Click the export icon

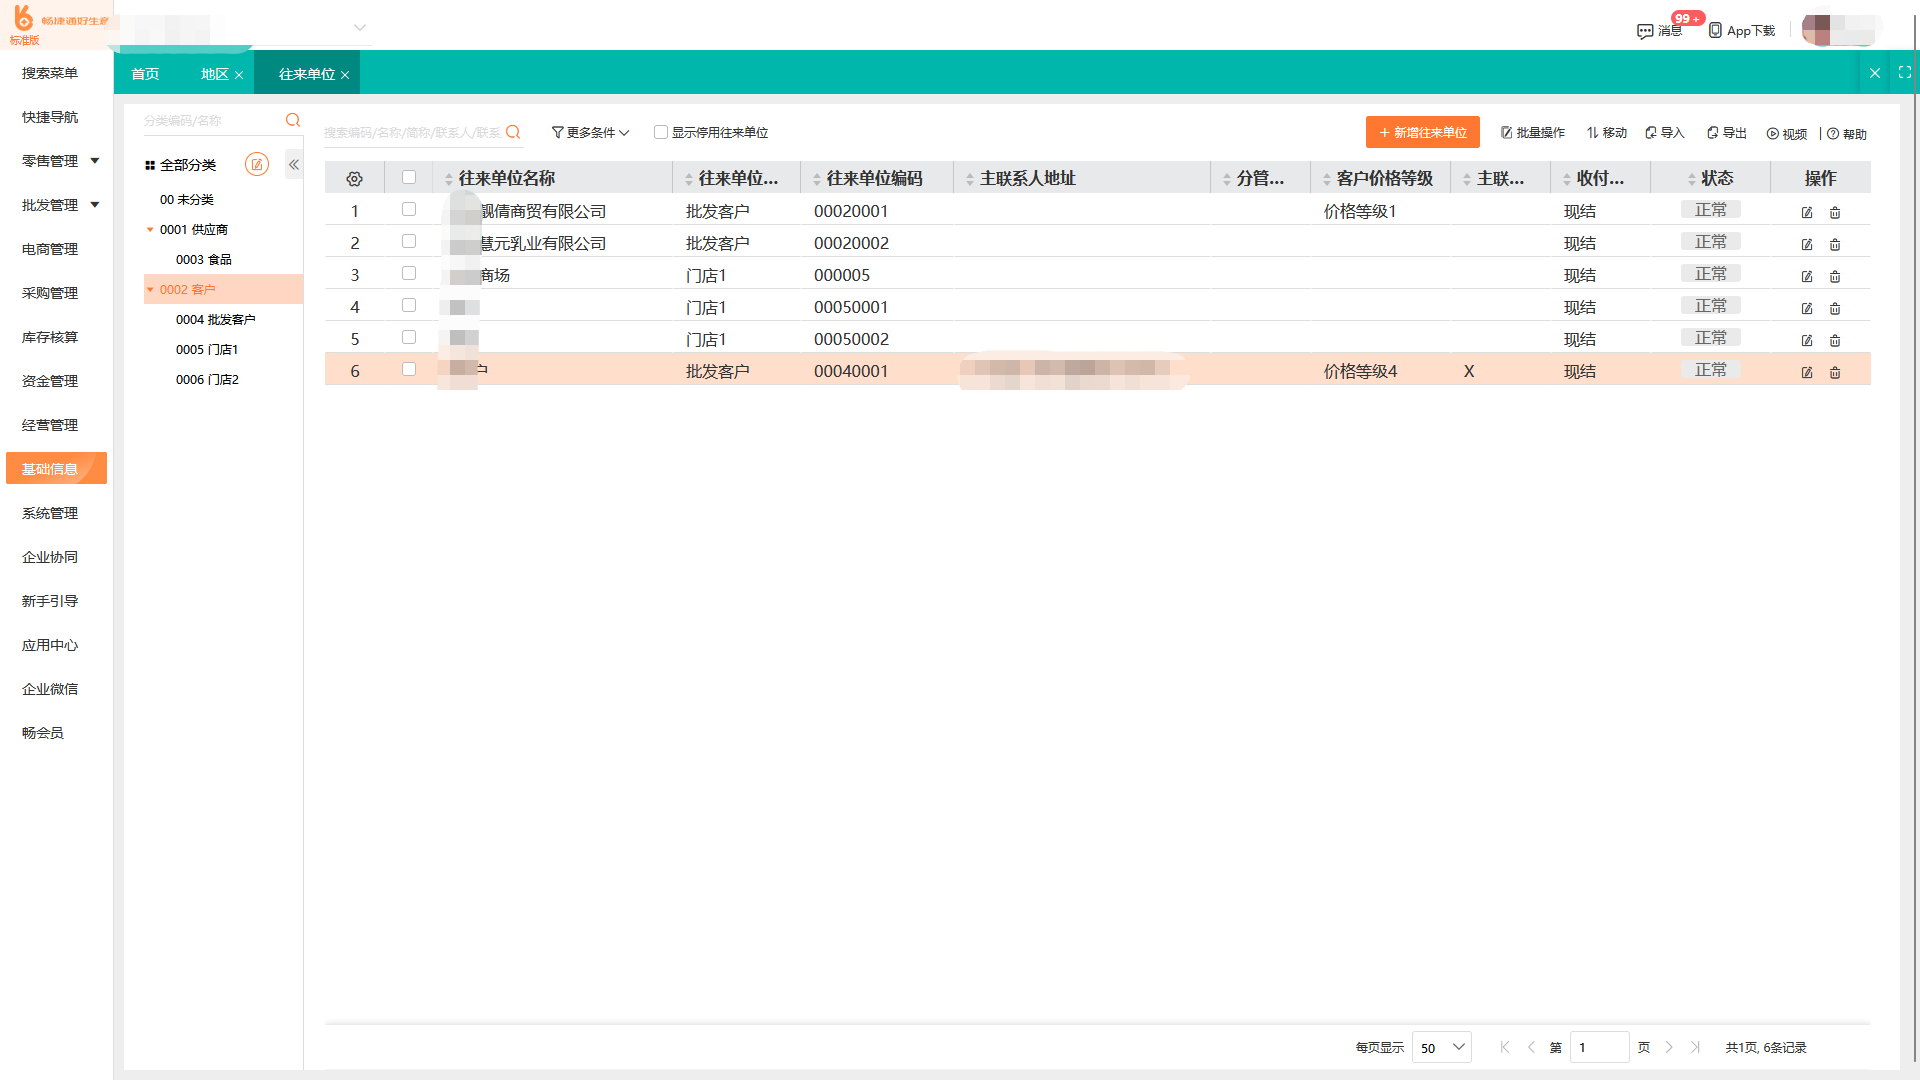[1727, 131]
